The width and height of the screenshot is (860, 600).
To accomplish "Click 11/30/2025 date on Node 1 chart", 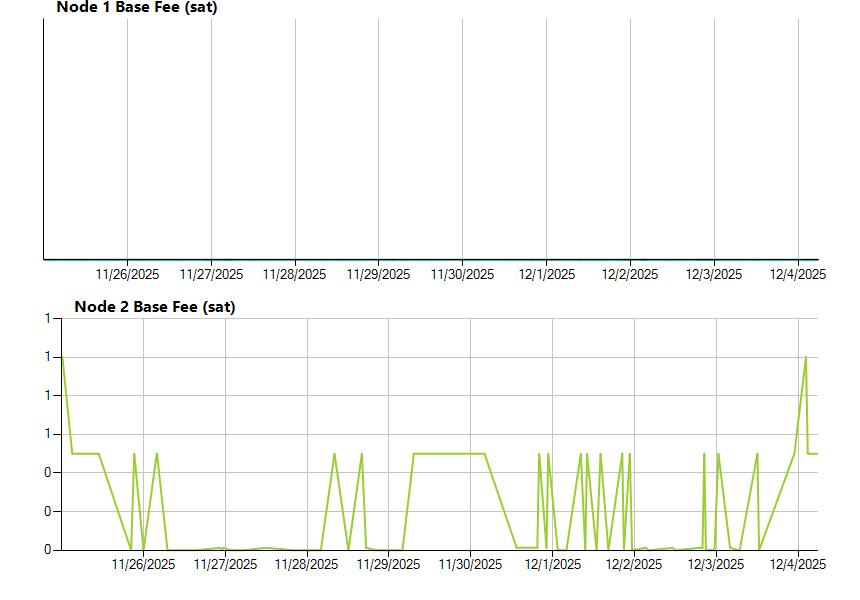I will pos(462,274).
